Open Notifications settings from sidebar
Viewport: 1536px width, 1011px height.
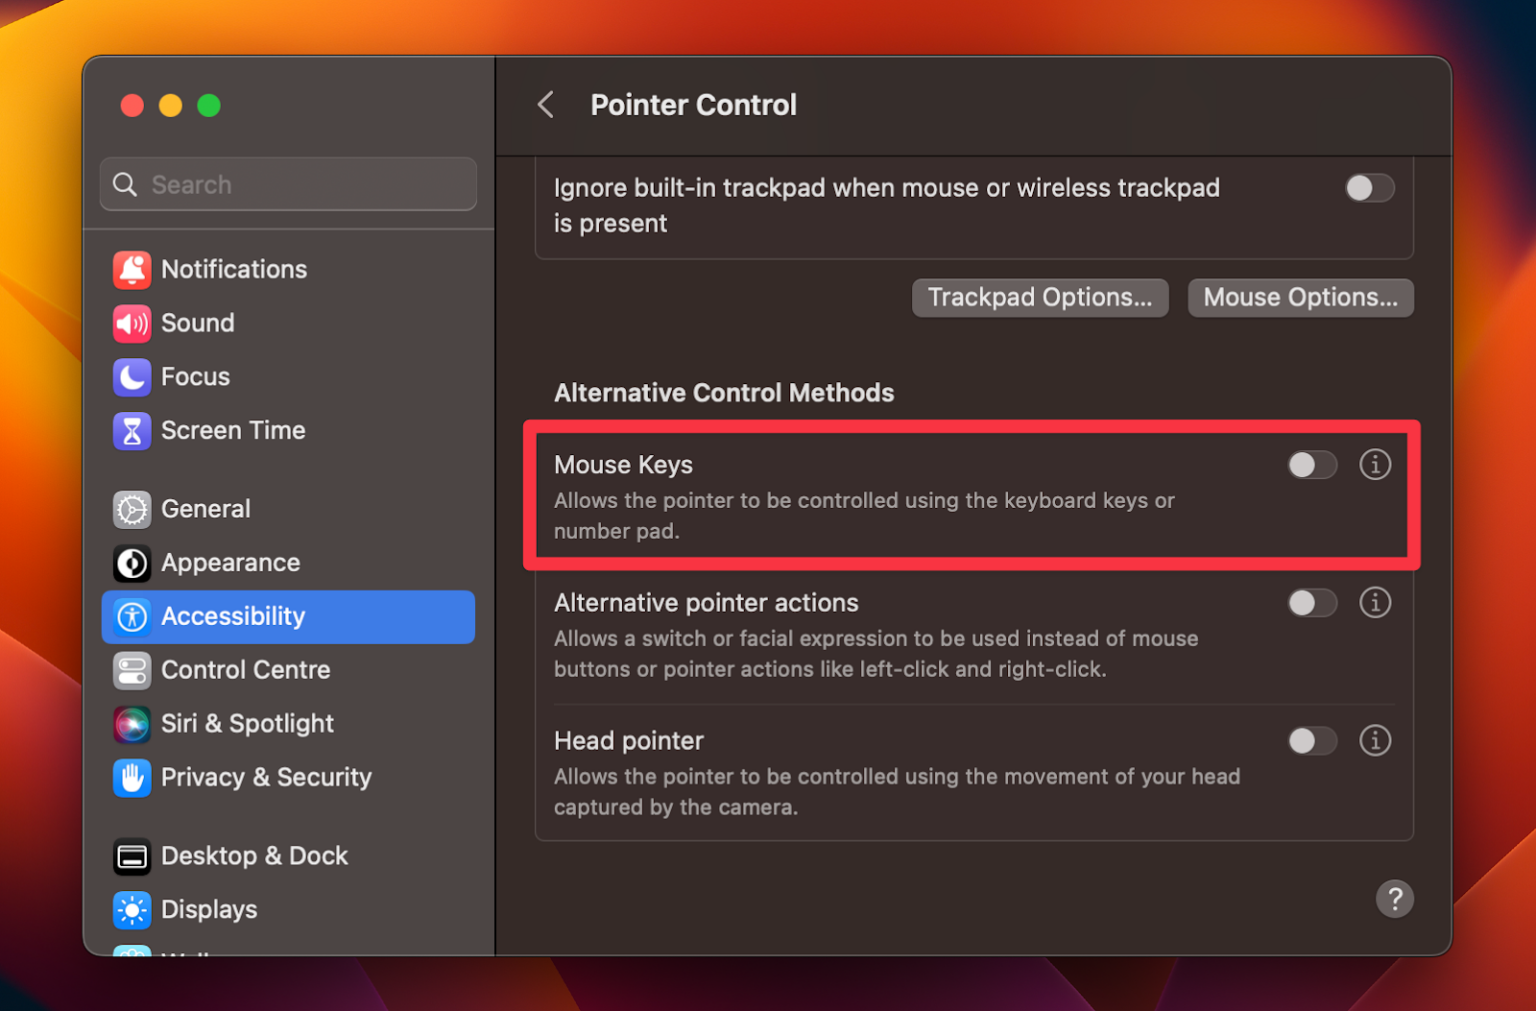233,269
